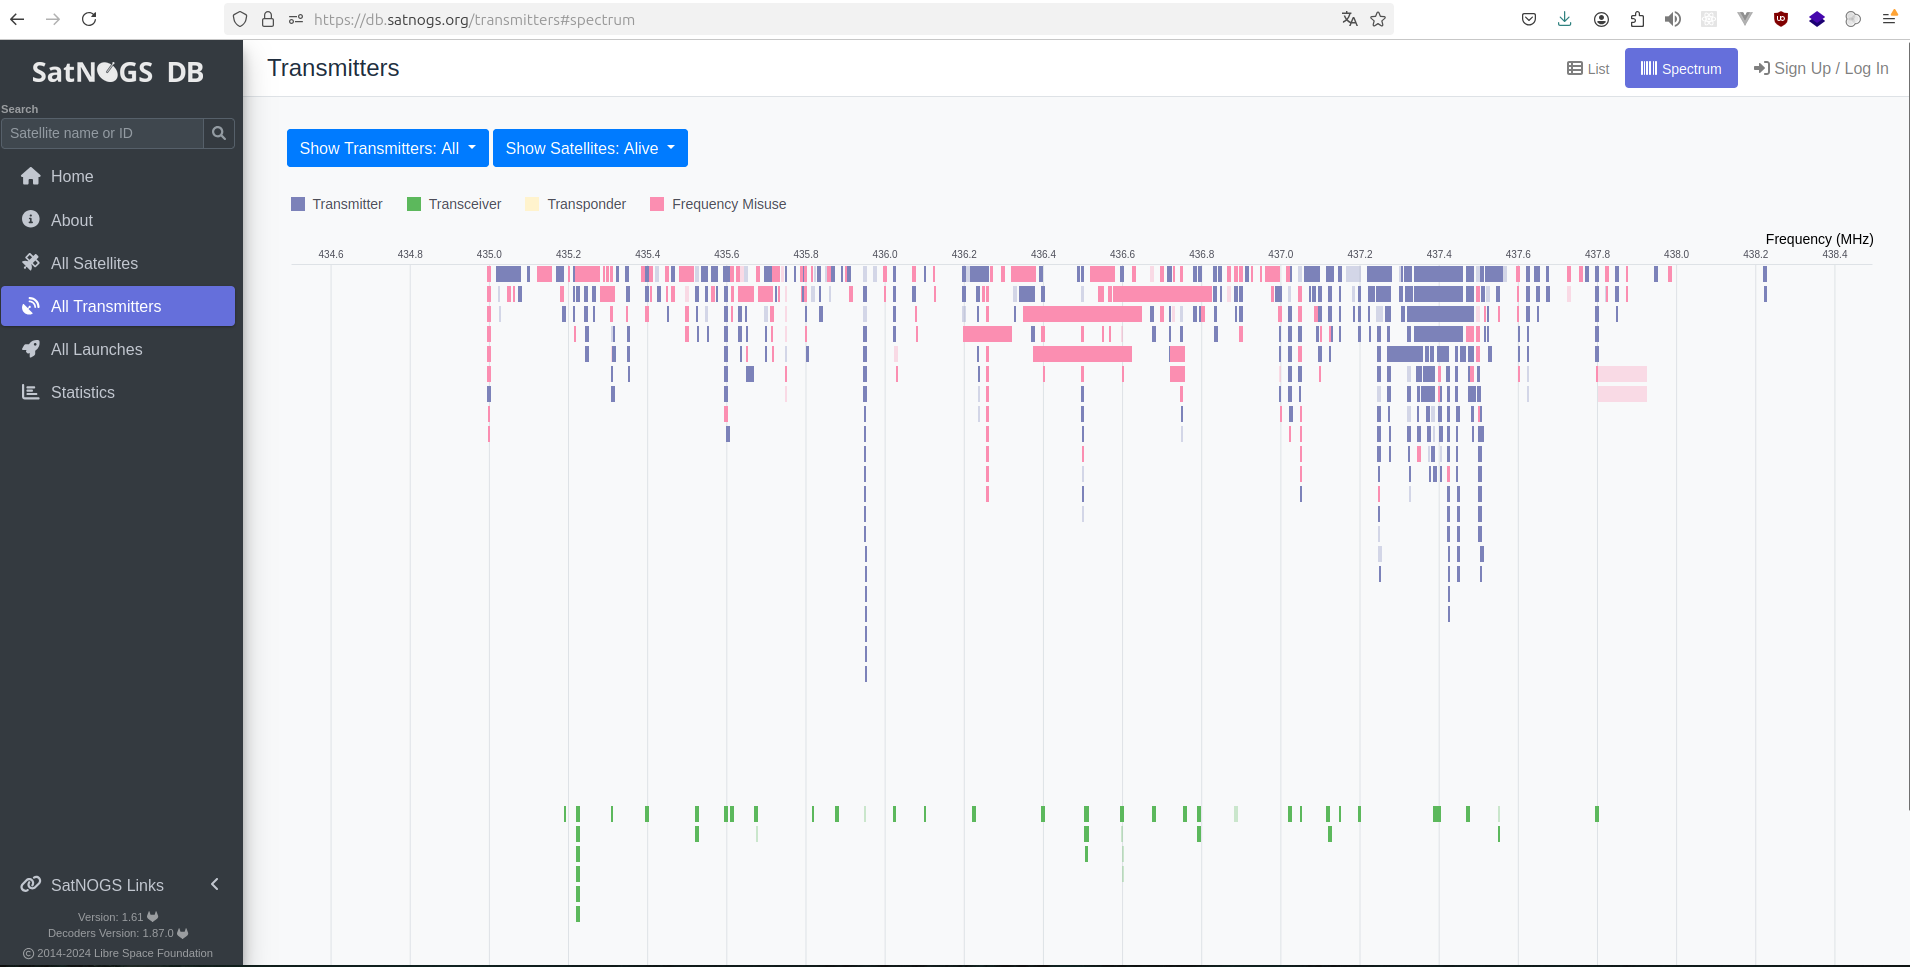Reload the page with the refresh icon

pyautogui.click(x=89, y=19)
